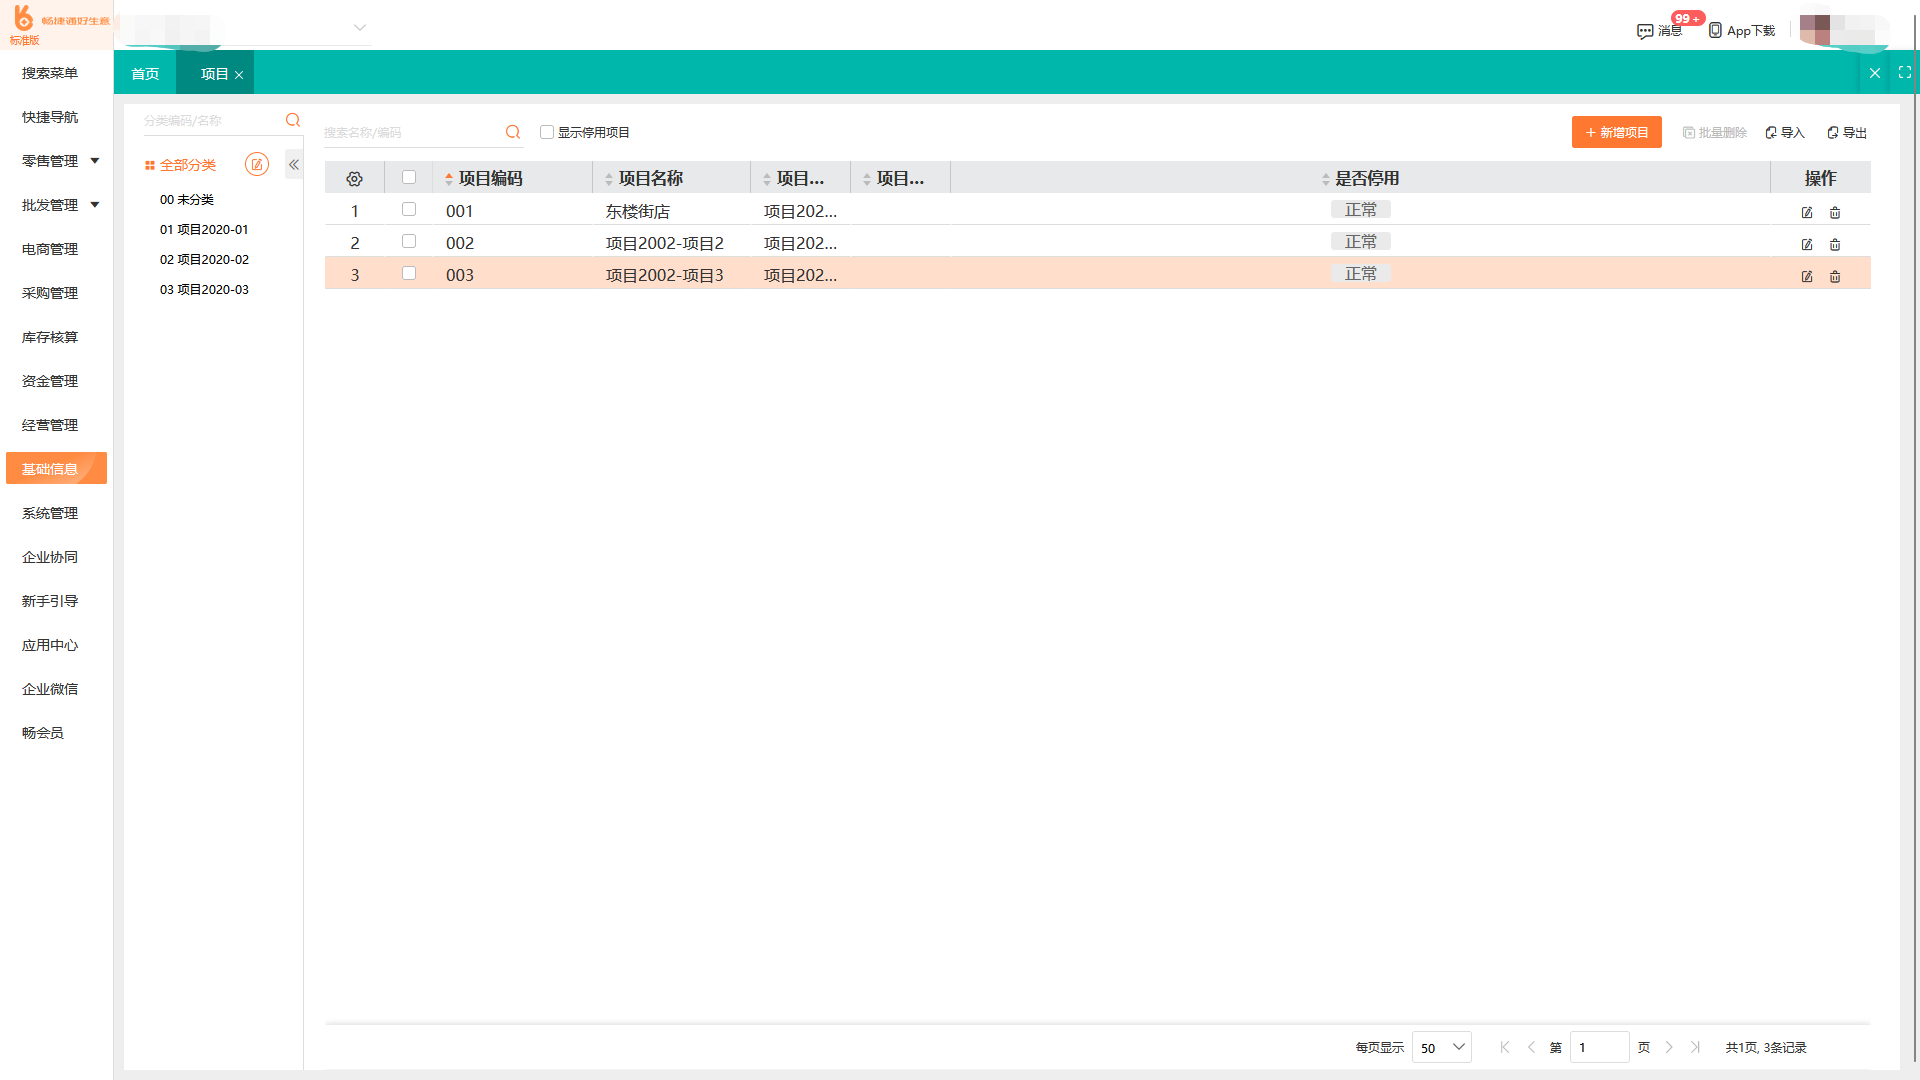Select checkbox for project row 3
The image size is (1920, 1080).
(409, 273)
